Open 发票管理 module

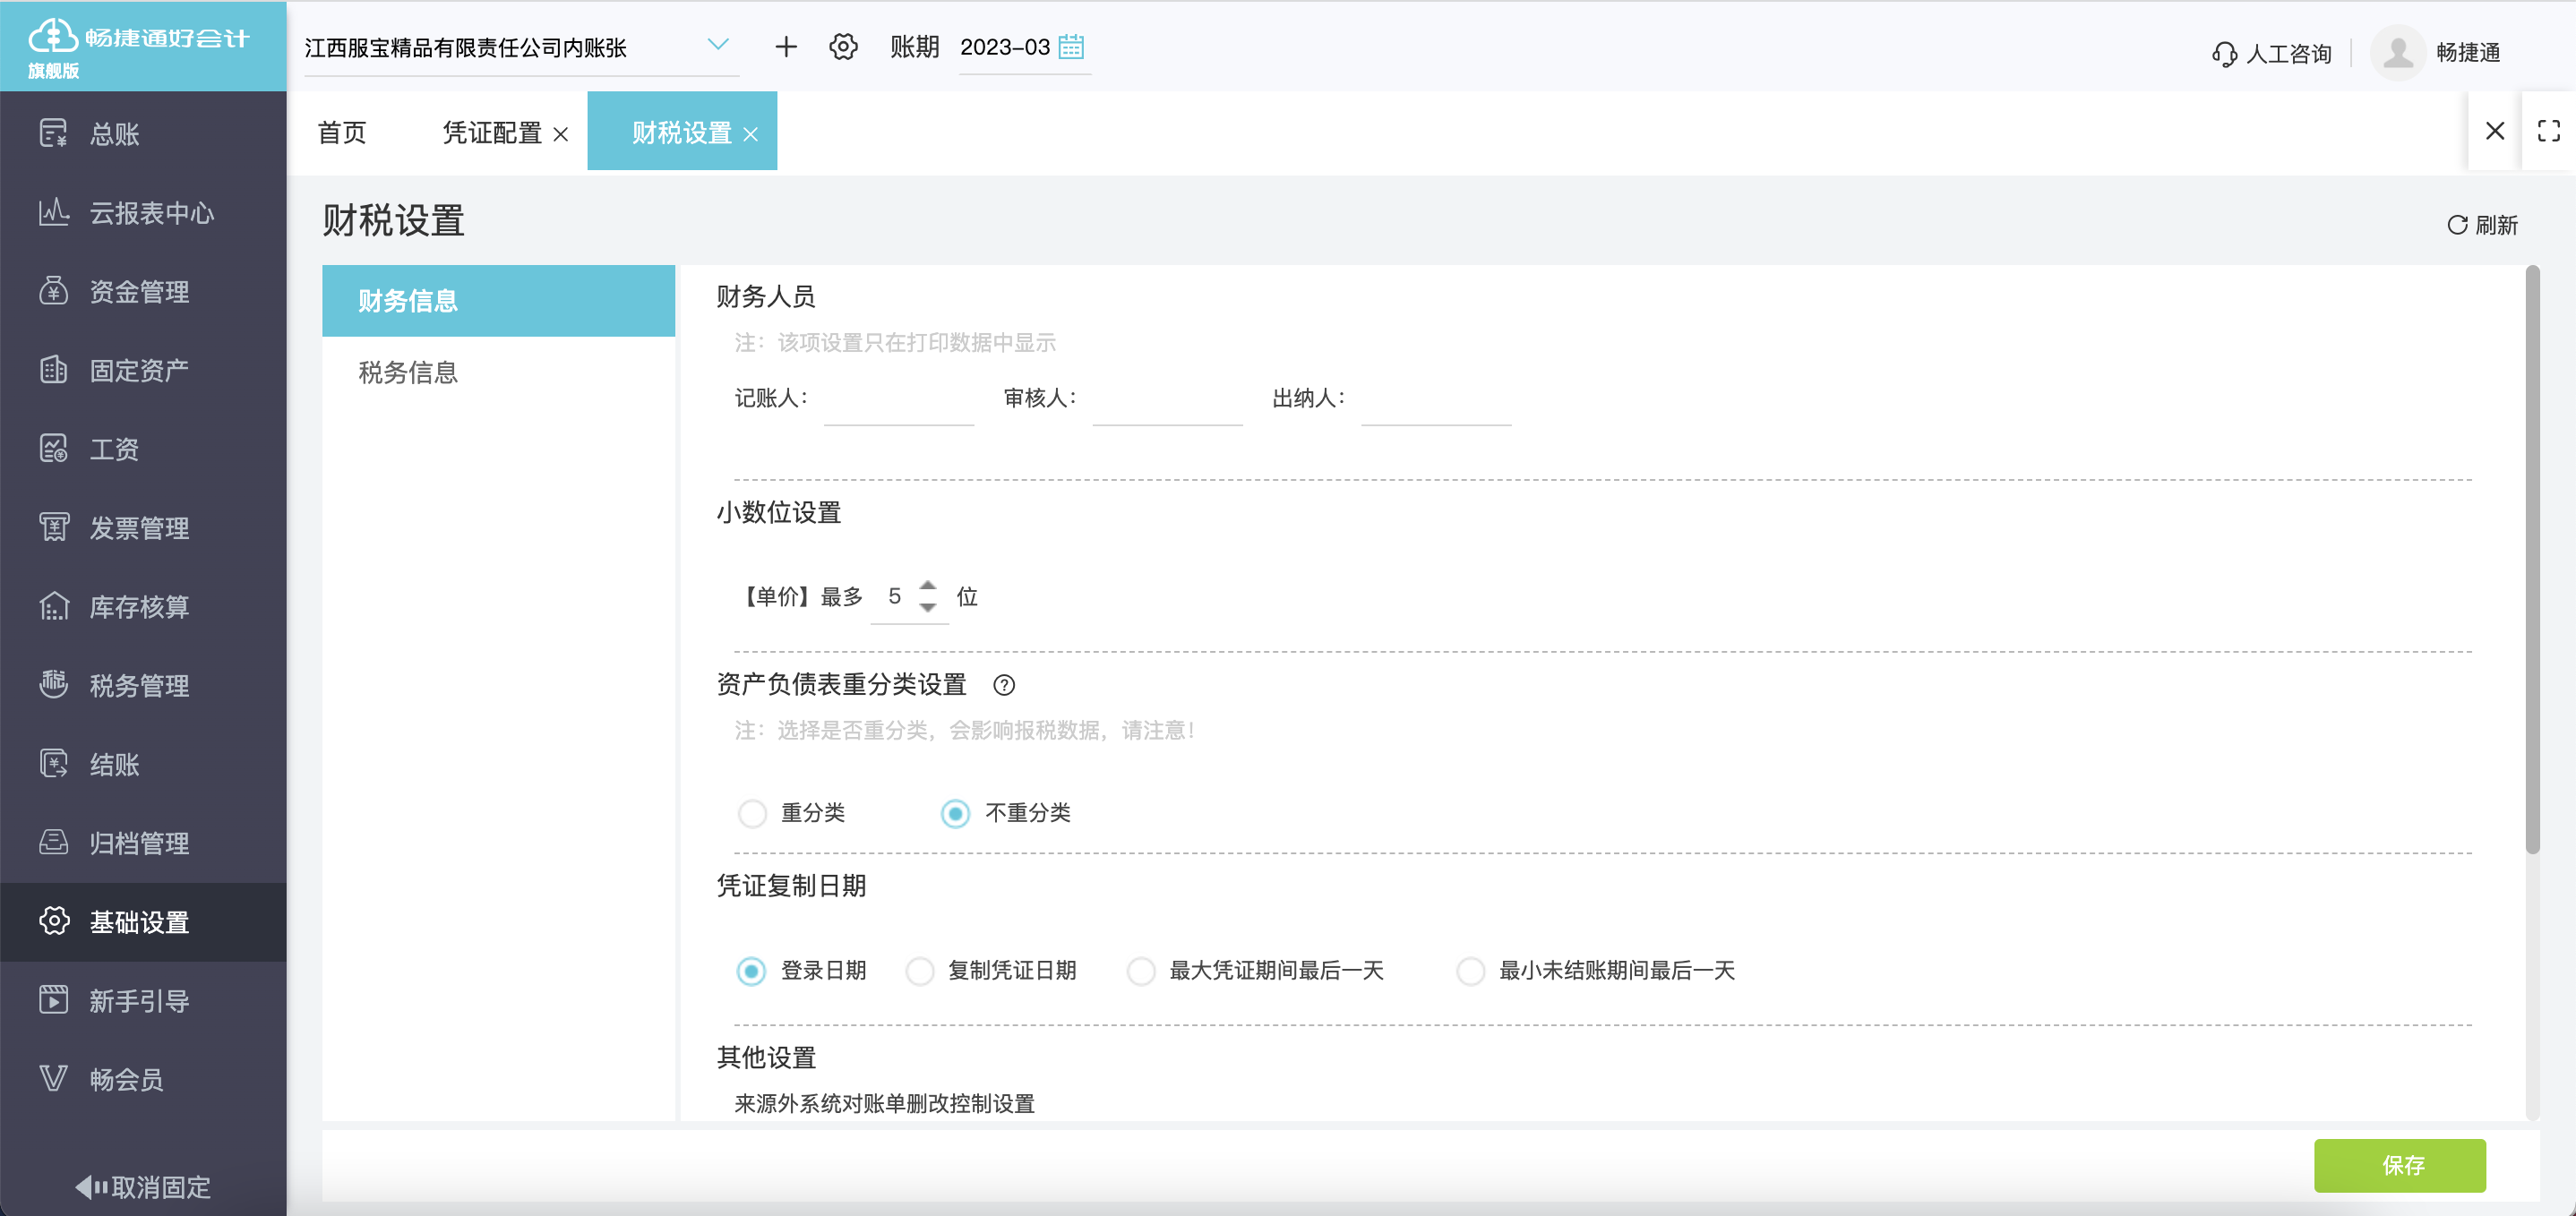(x=143, y=526)
